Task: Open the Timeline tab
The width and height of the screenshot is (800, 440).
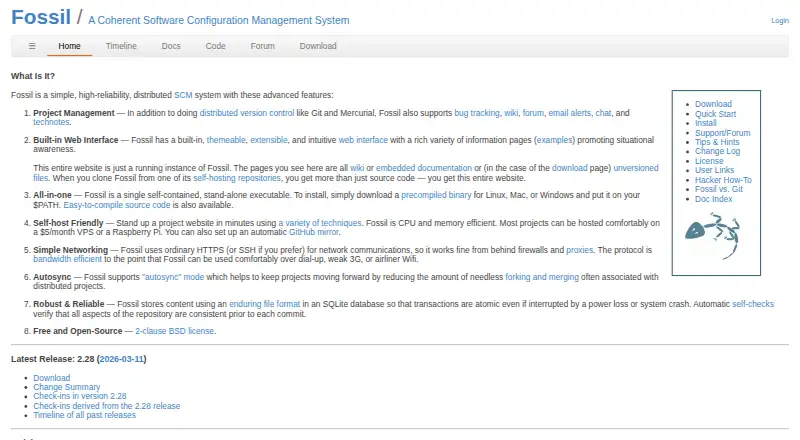Action: 121,46
